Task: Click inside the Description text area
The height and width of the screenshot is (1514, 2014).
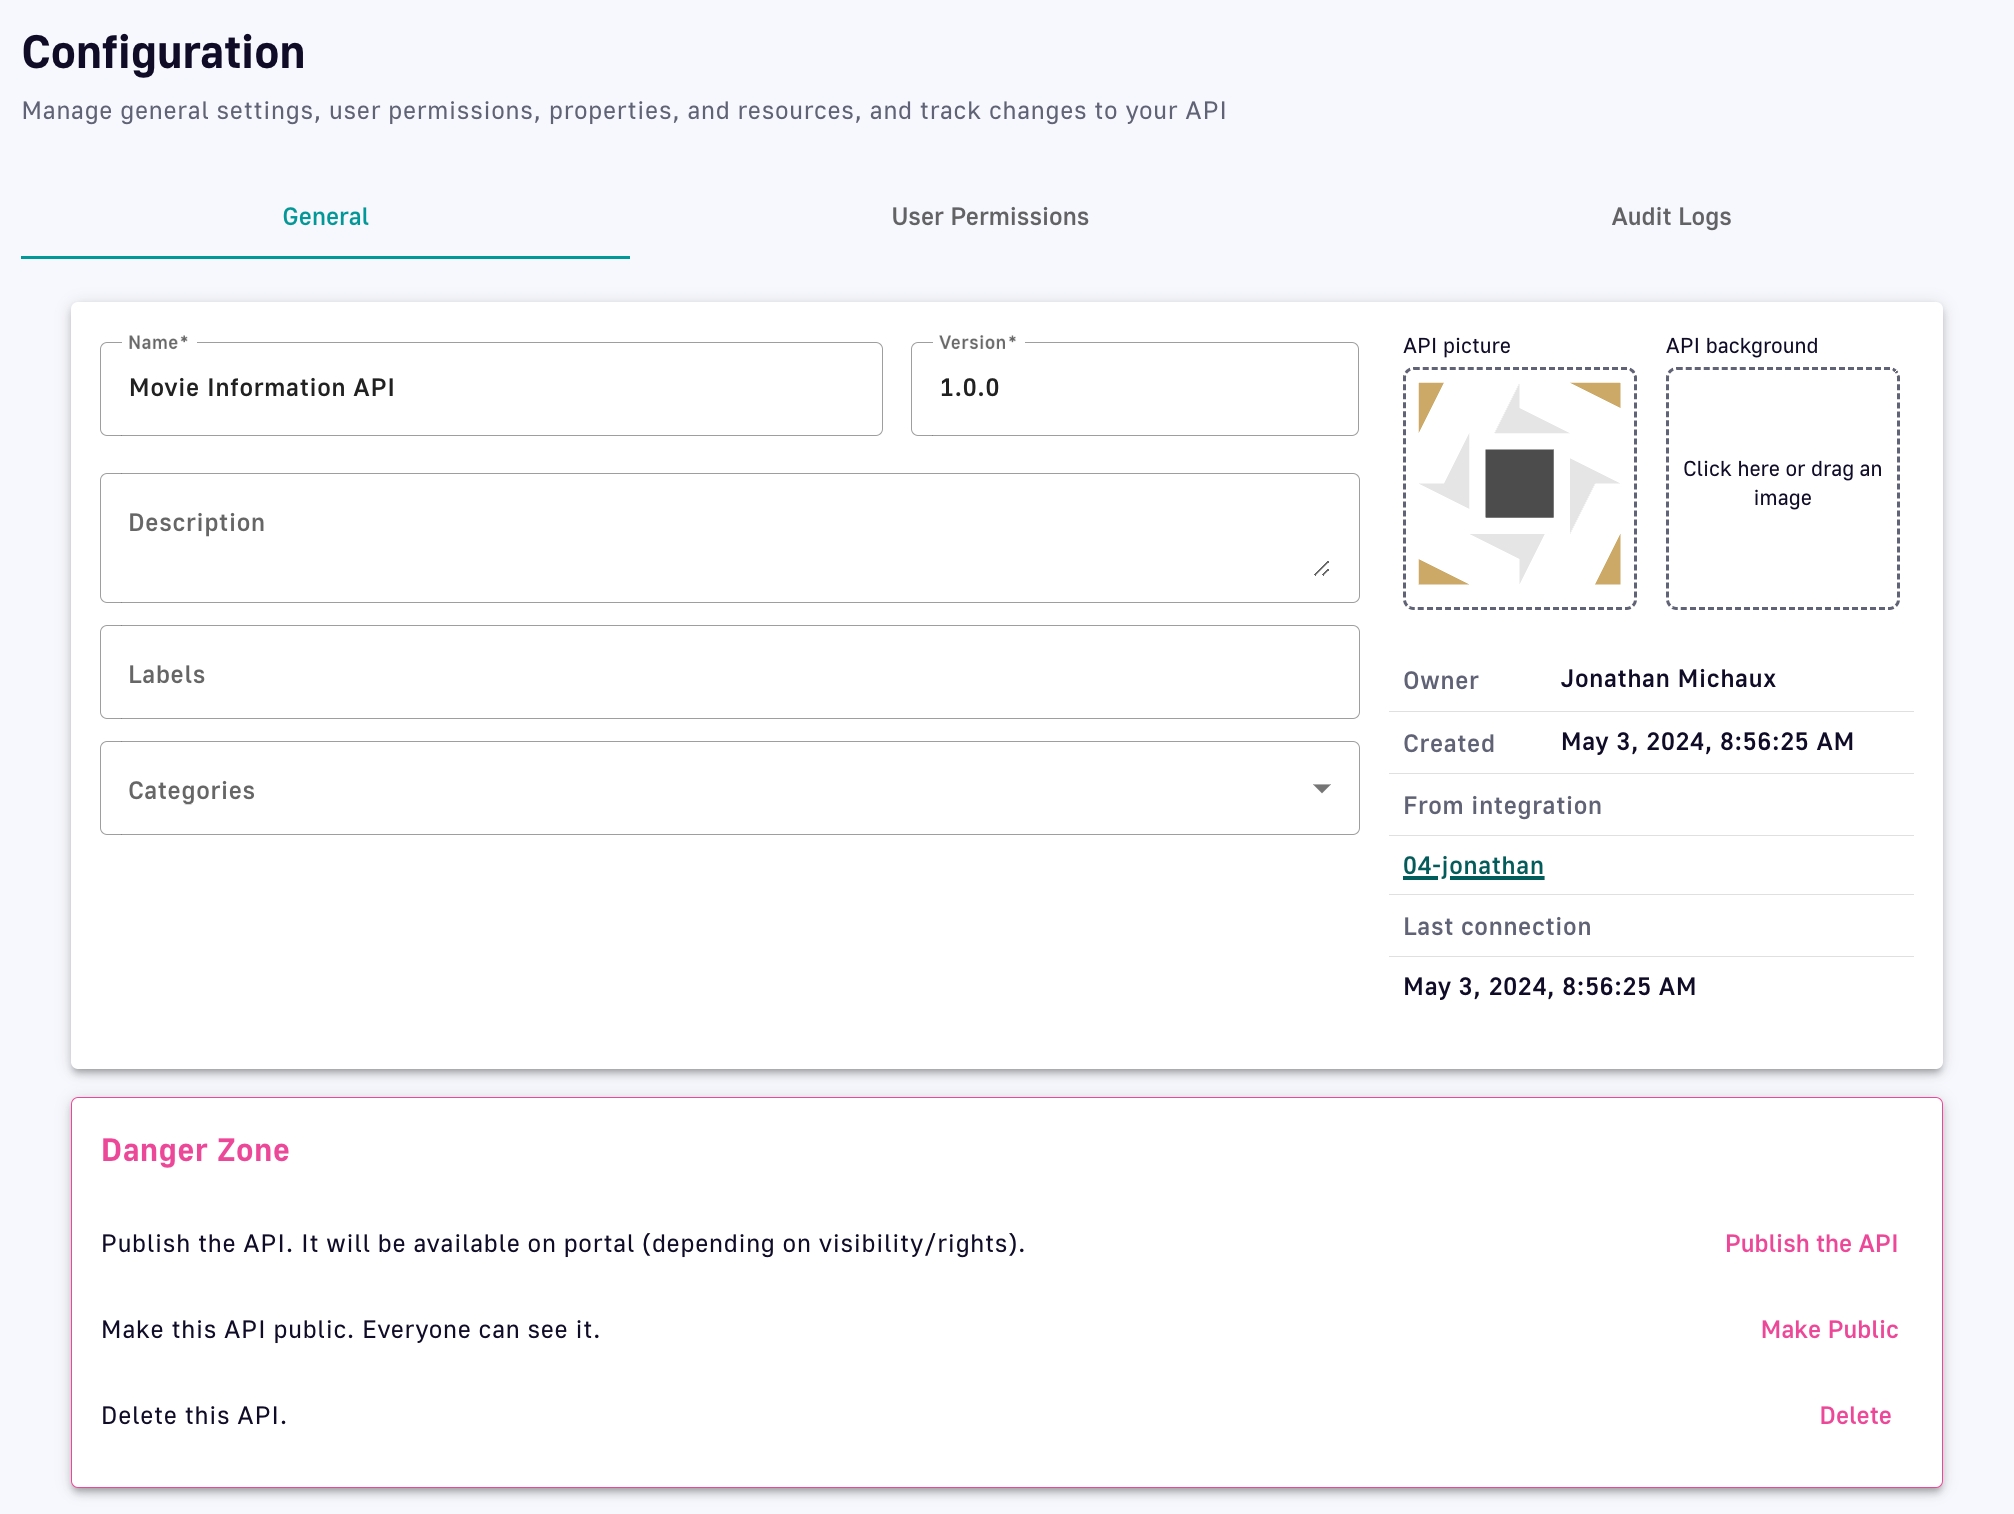Action: [x=700, y=537]
